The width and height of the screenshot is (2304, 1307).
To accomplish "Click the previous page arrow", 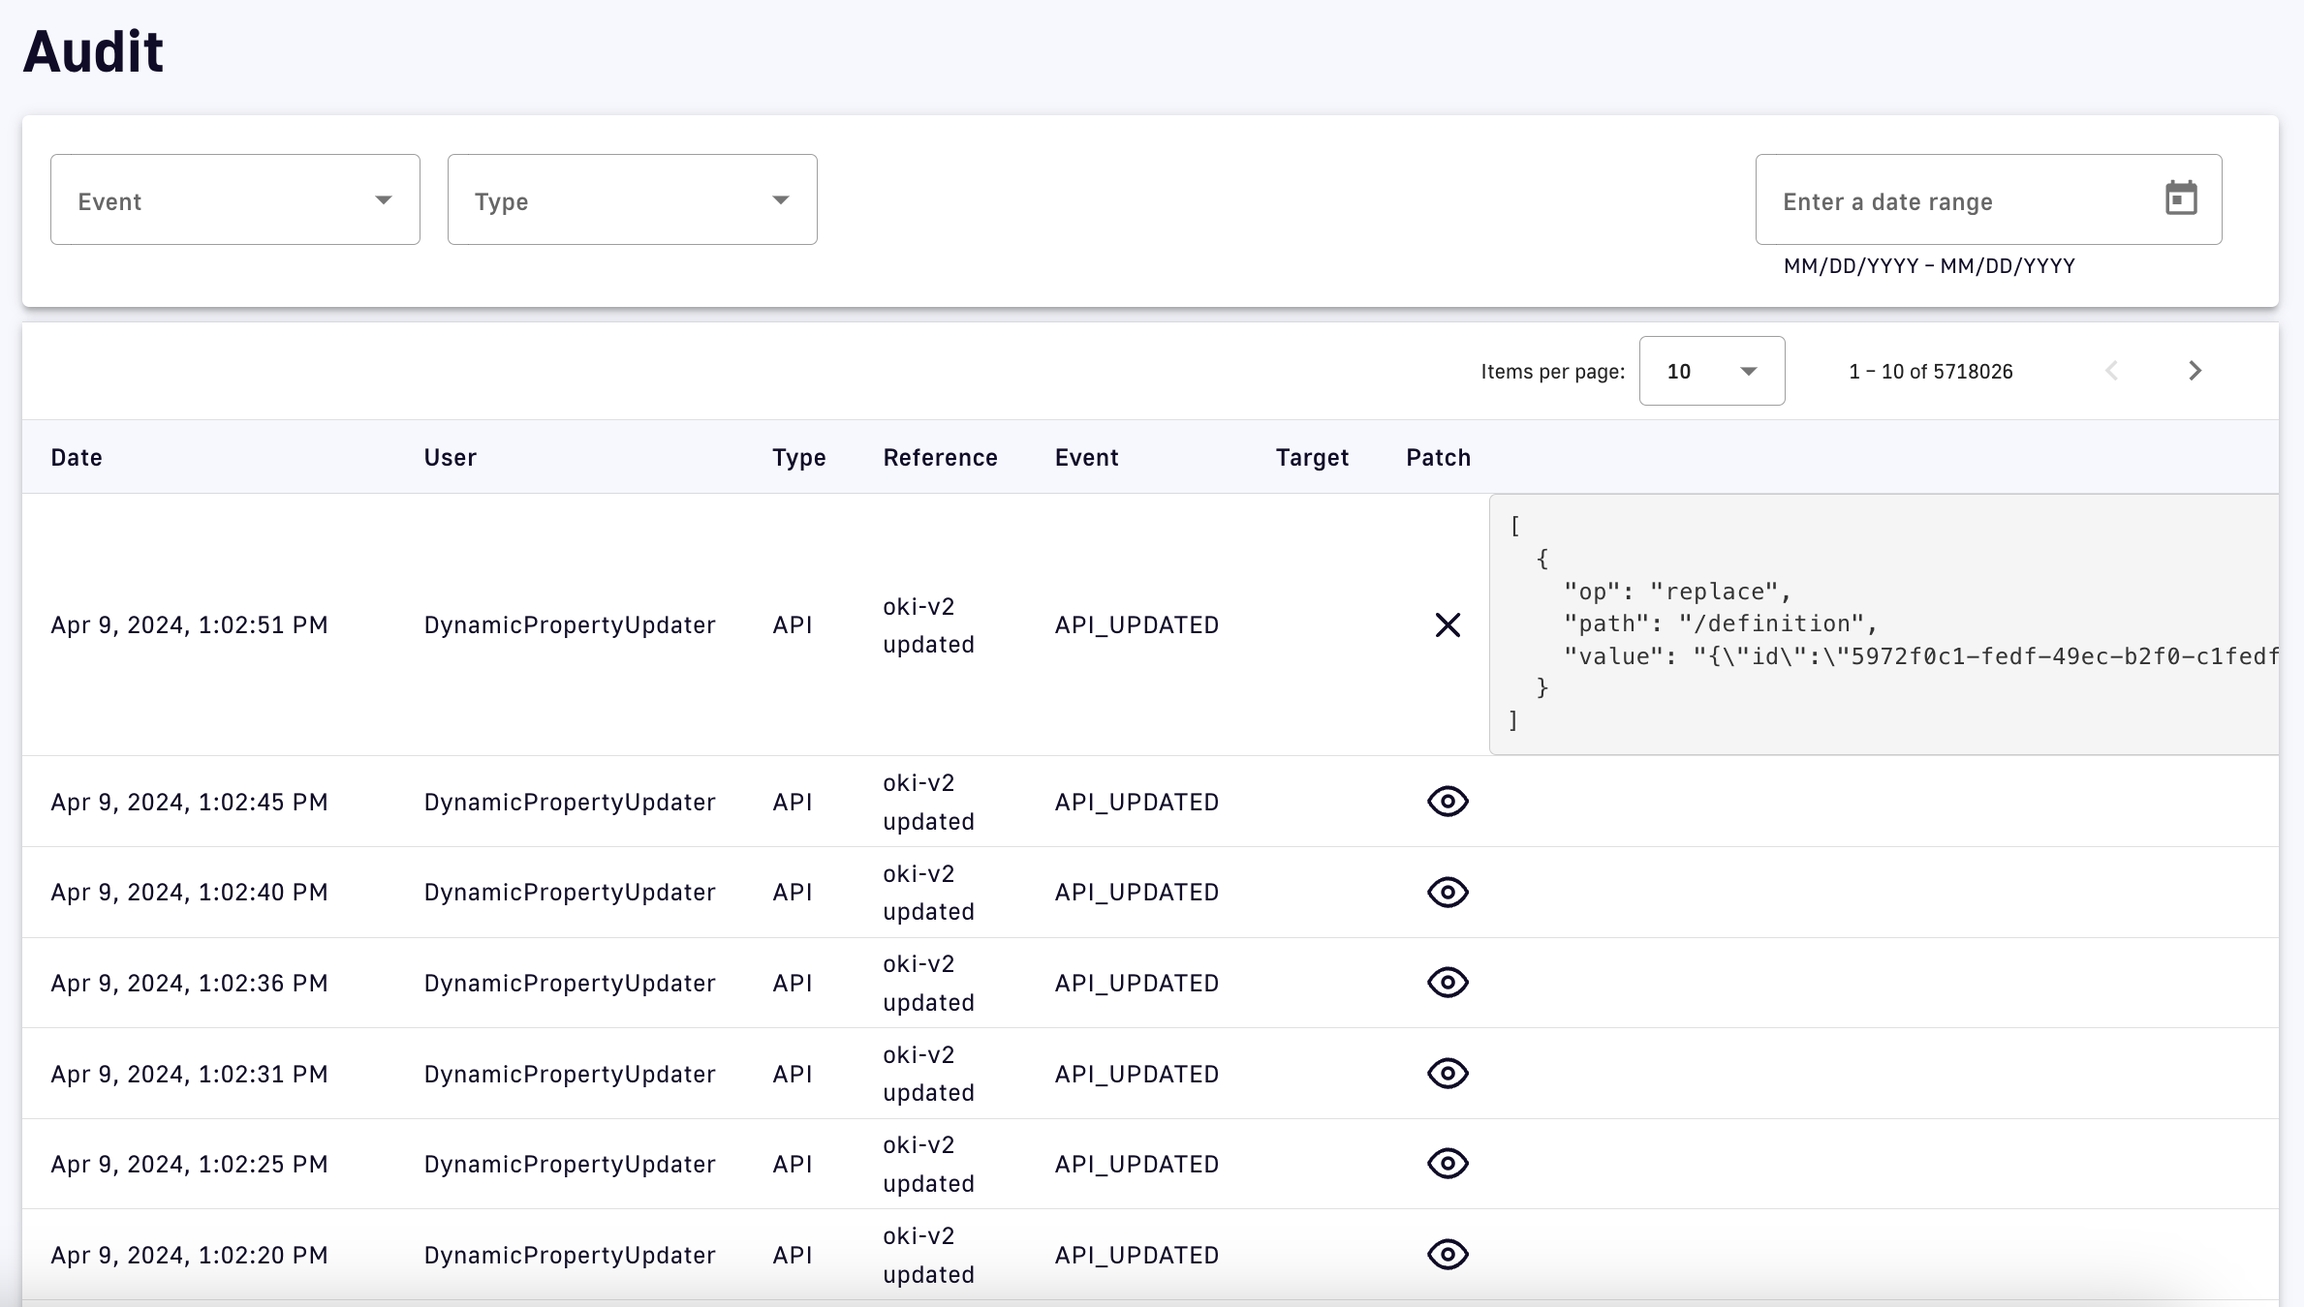I will (2112, 371).
